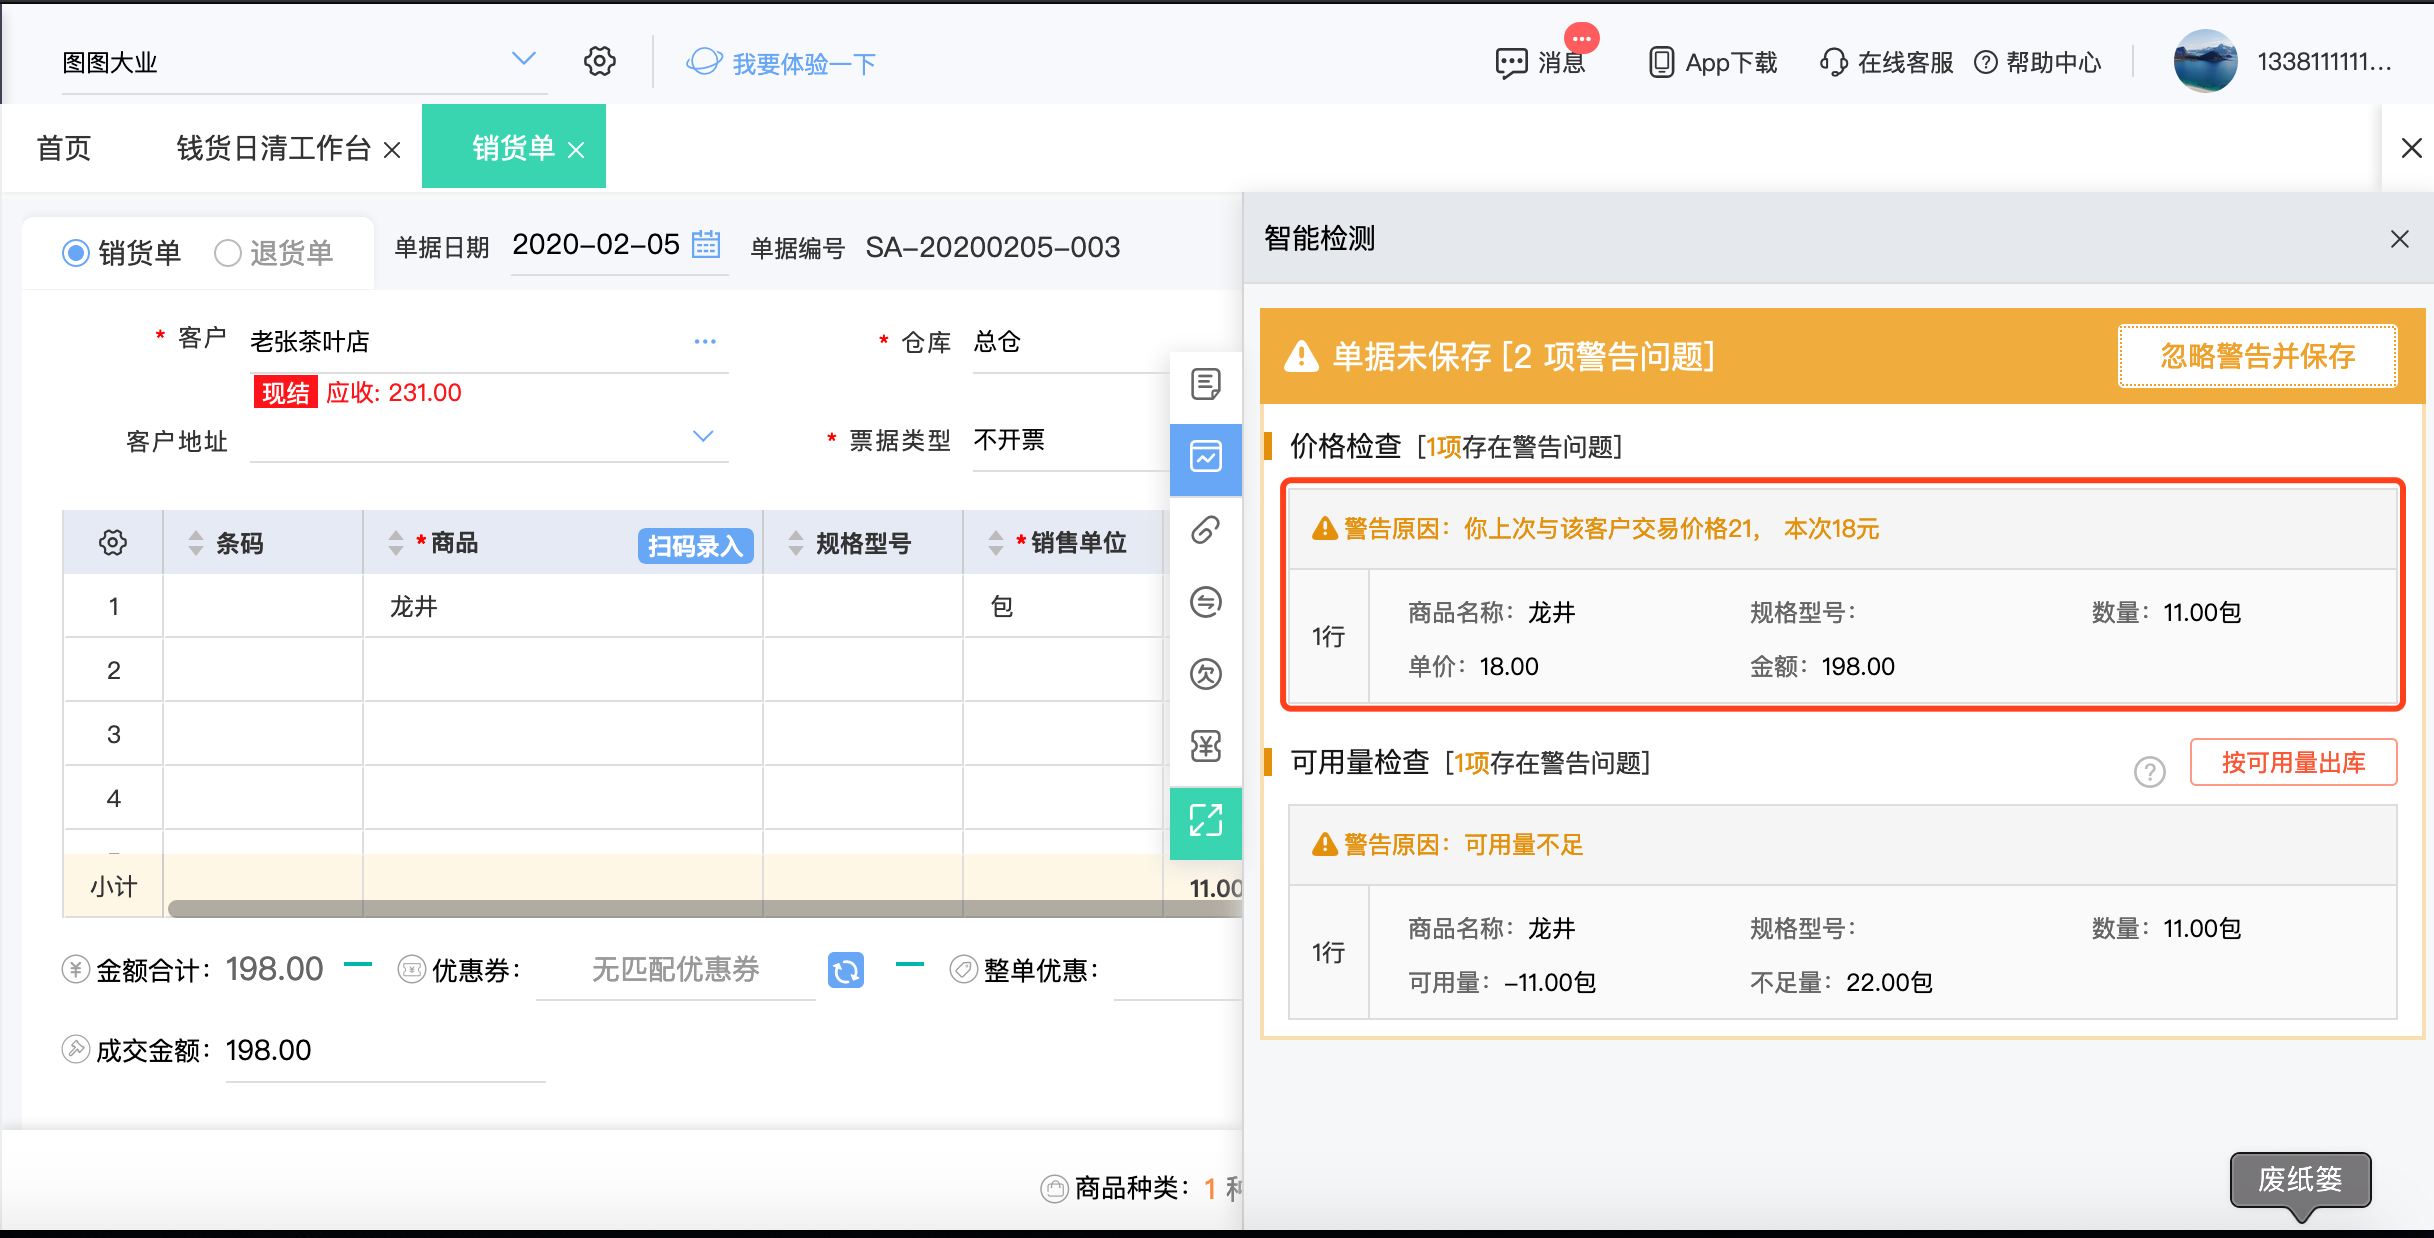The width and height of the screenshot is (2434, 1238).
Task: Click the settings gear icon top left
Action: coord(600,60)
